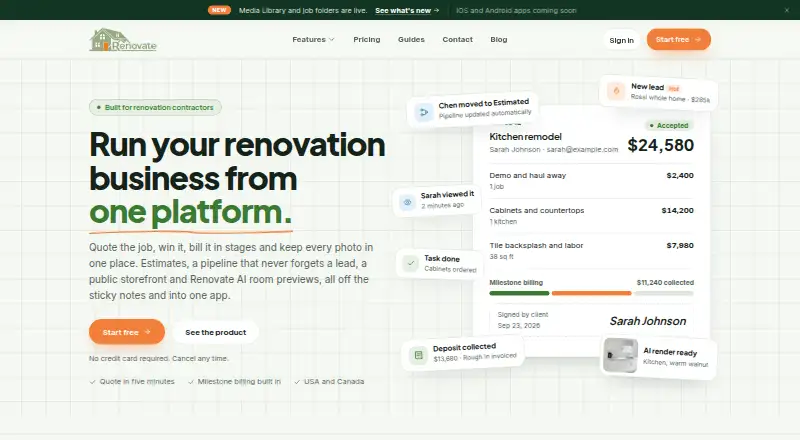Click the arrow in the hero Start free button
800x440 pixels.
pyautogui.click(x=147, y=332)
